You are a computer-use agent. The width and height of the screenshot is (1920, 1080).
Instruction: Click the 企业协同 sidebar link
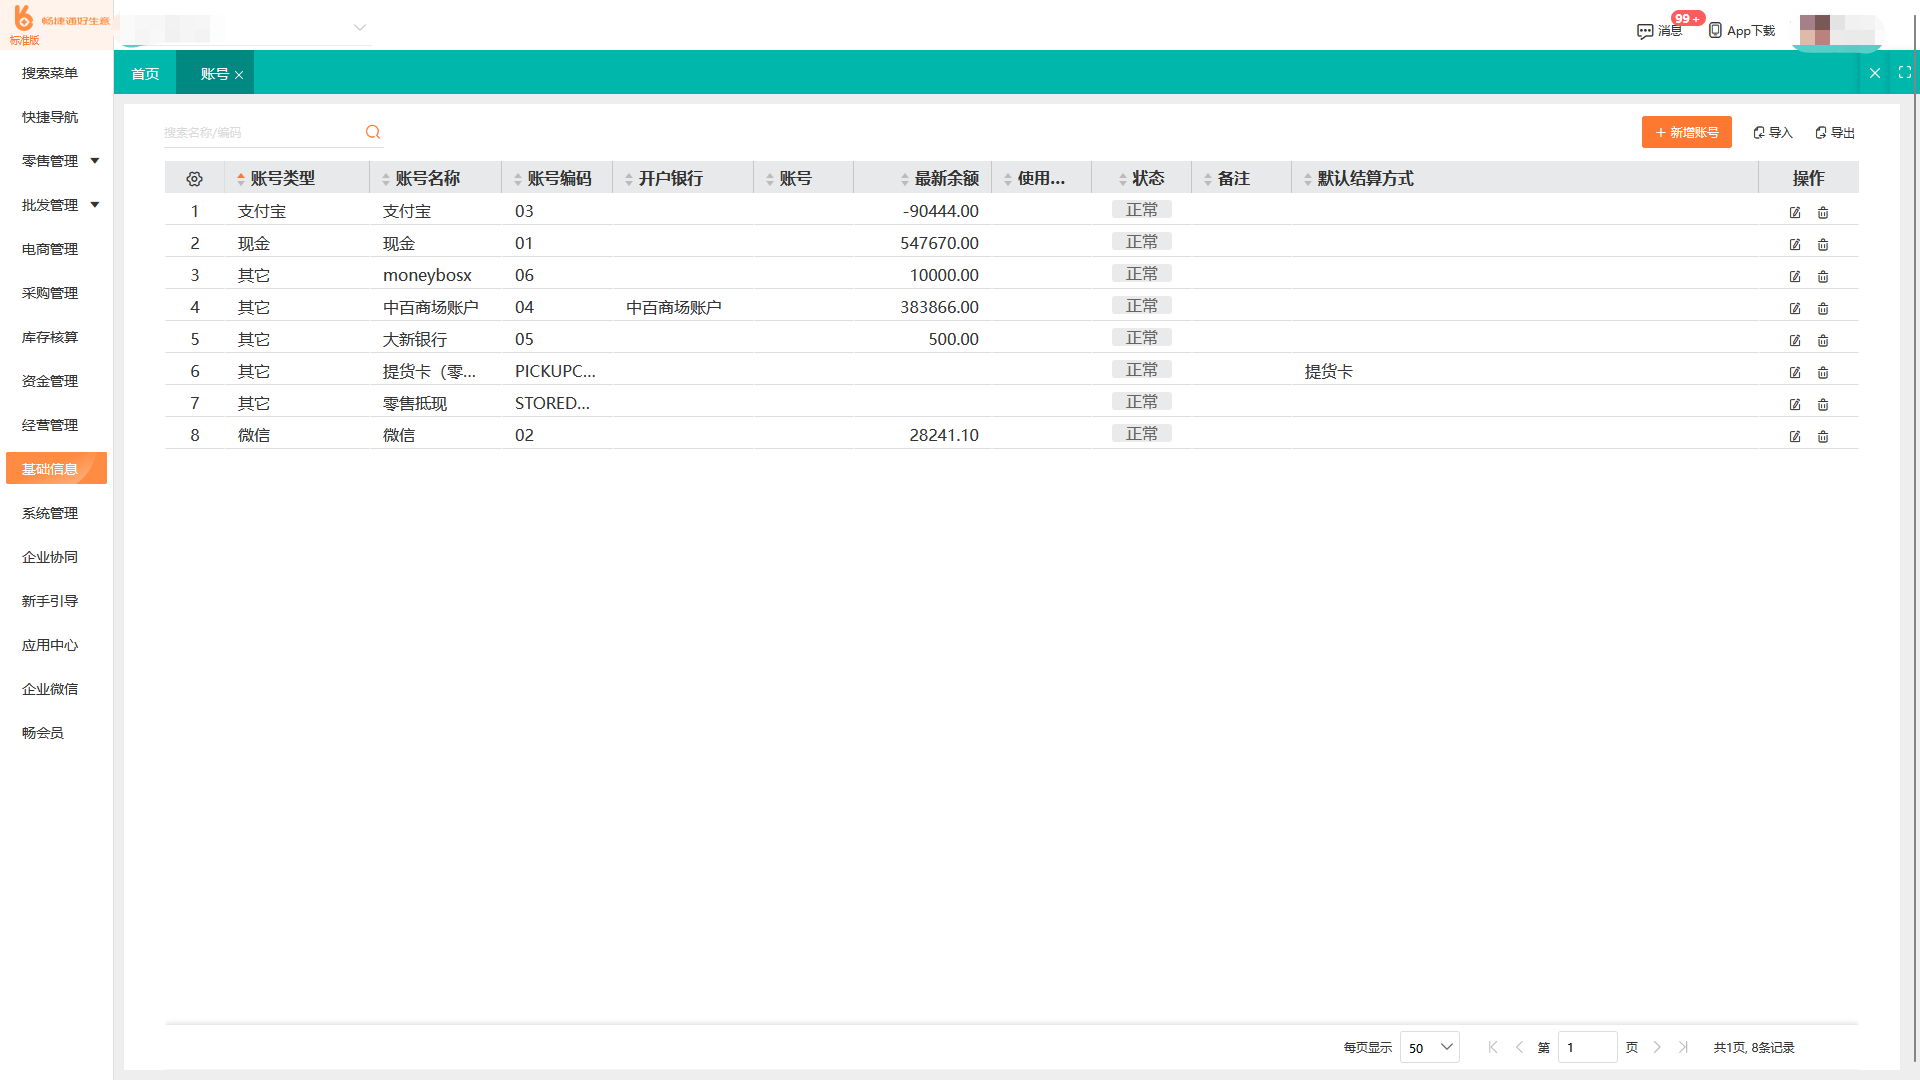(x=50, y=556)
